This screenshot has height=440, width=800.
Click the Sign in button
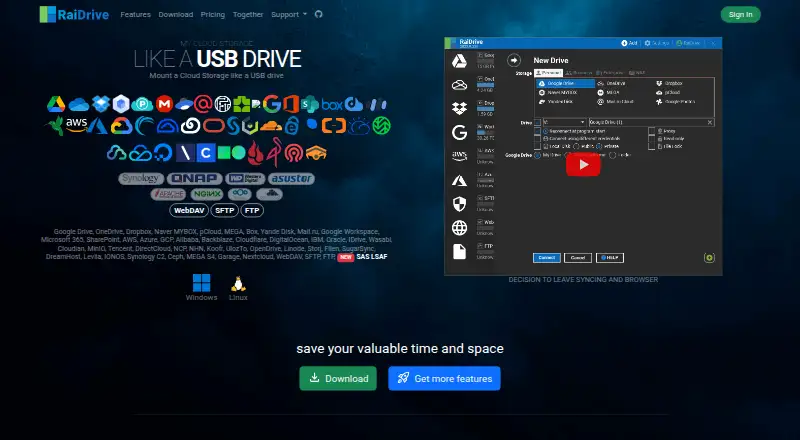coord(740,14)
